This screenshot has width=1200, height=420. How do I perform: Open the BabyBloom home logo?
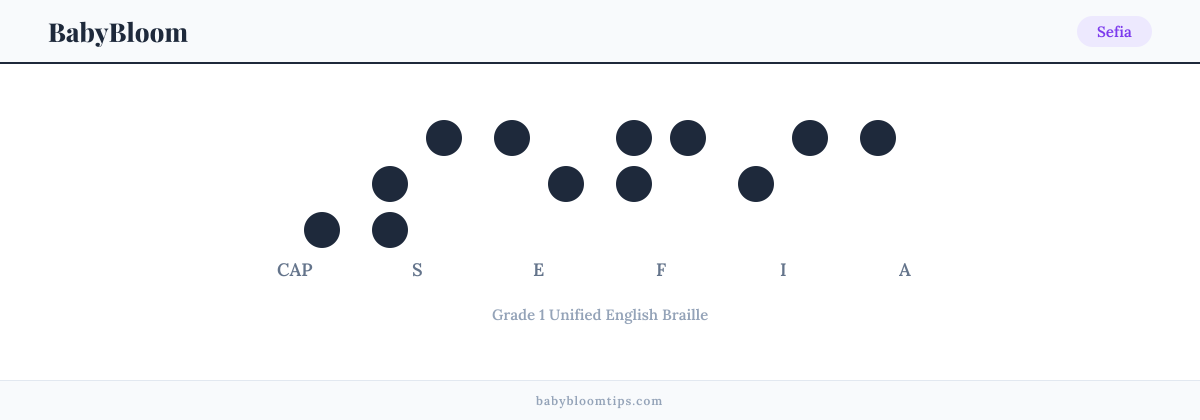118,32
